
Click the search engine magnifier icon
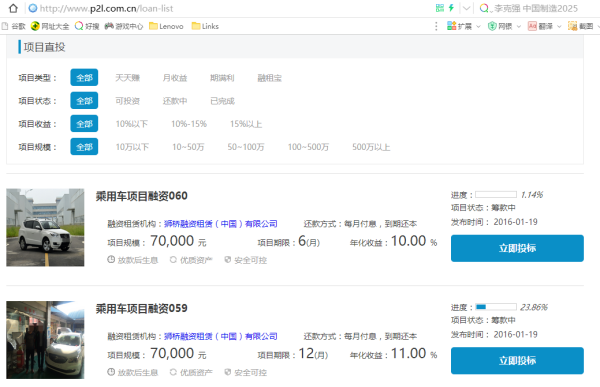pyautogui.click(x=484, y=8)
